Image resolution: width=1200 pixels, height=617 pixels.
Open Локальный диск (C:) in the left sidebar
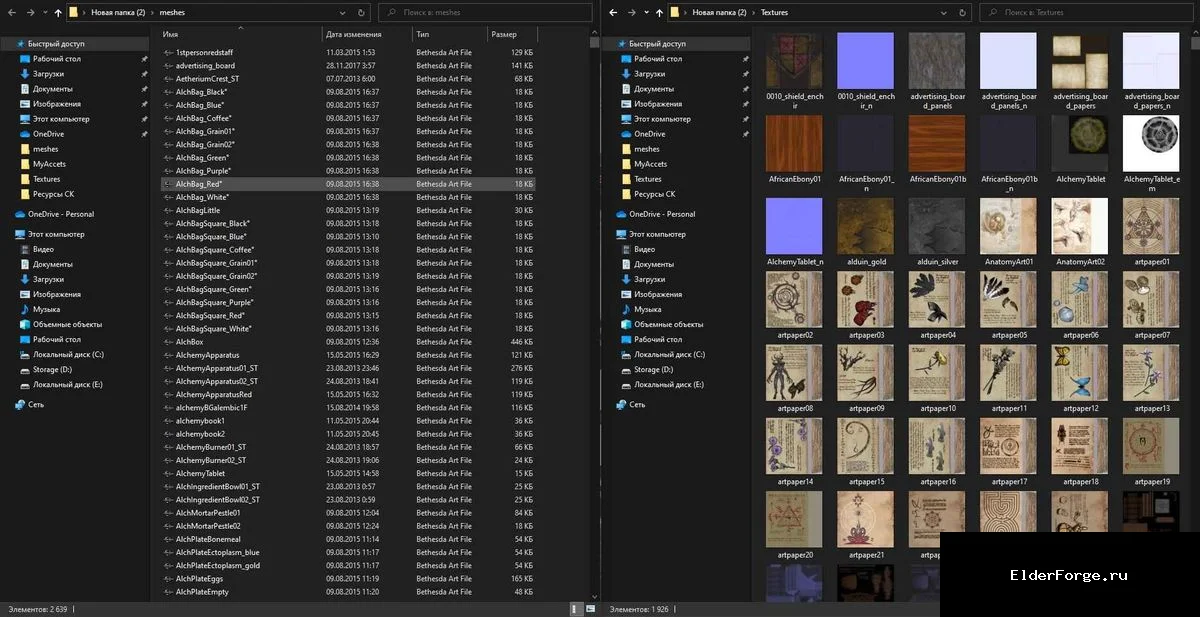68,355
